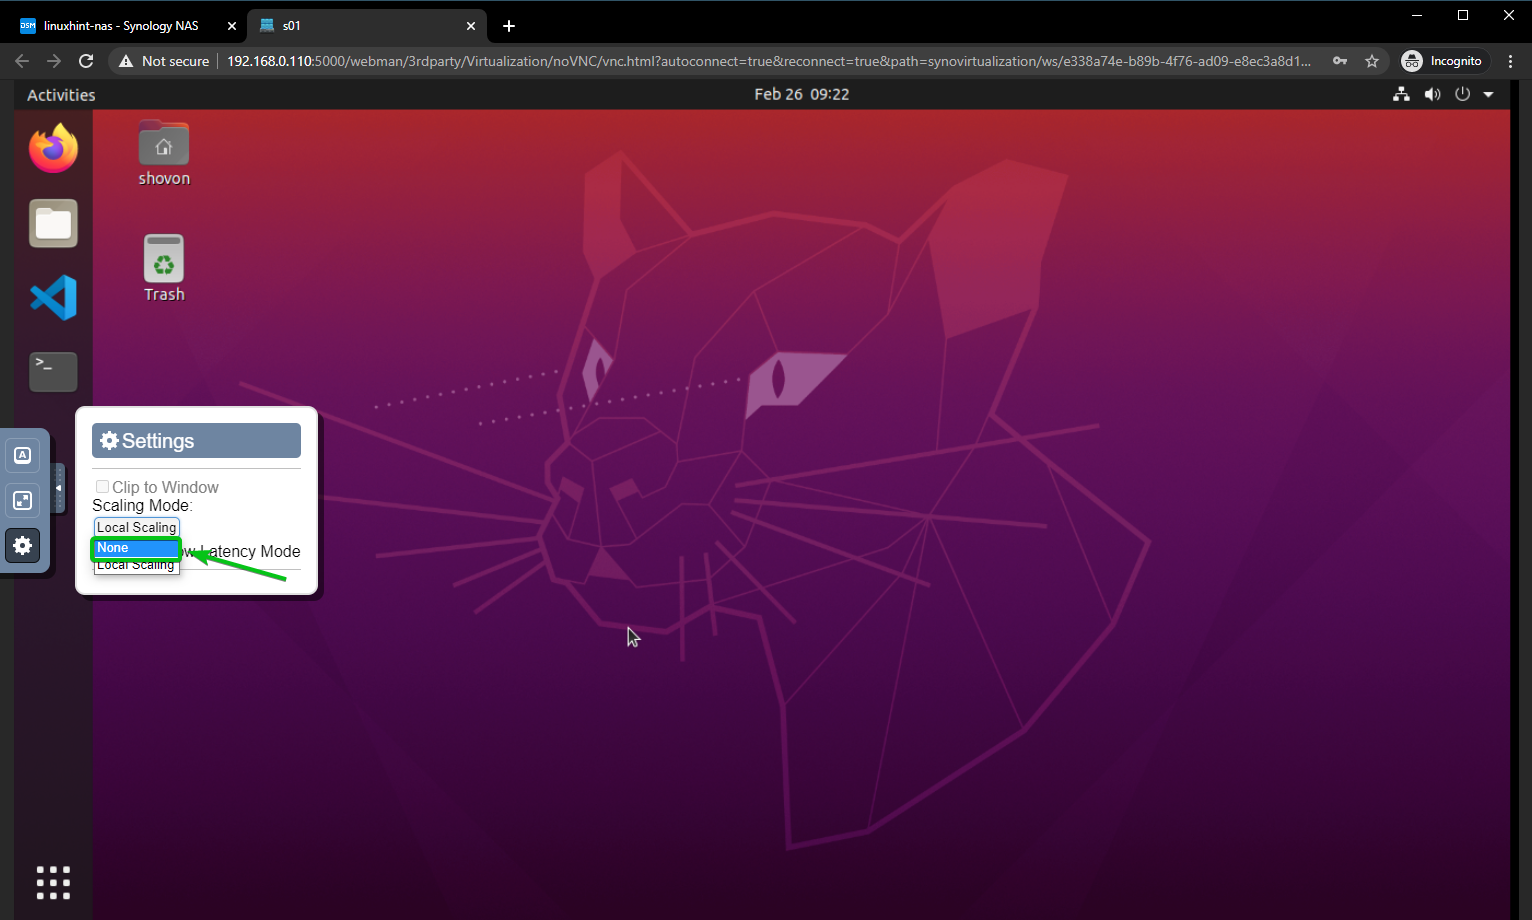Screen dimensions: 1532x920
Task: Toggle noVNC fullscreen button
Action: [23, 500]
